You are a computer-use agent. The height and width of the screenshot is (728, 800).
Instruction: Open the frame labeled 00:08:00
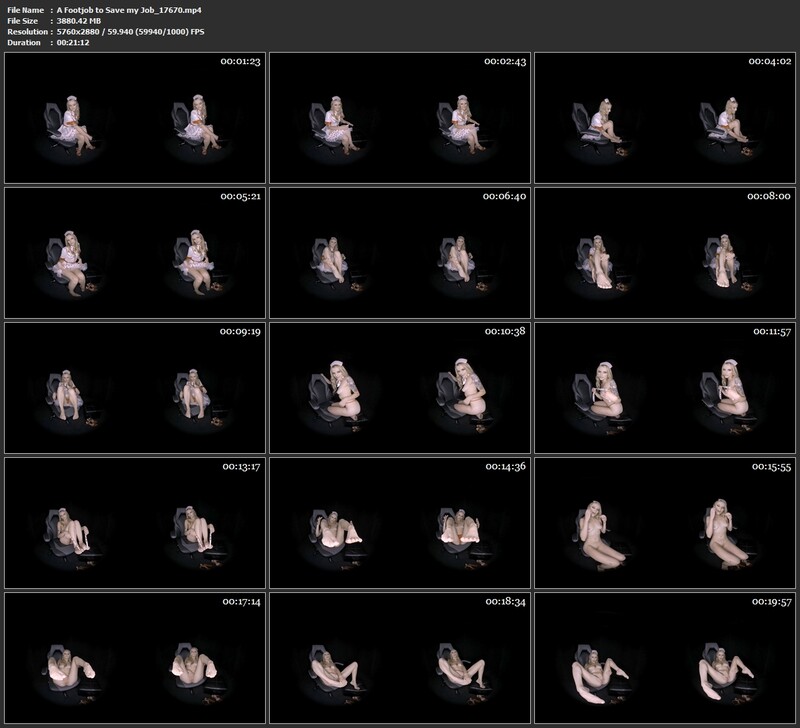(x=663, y=253)
